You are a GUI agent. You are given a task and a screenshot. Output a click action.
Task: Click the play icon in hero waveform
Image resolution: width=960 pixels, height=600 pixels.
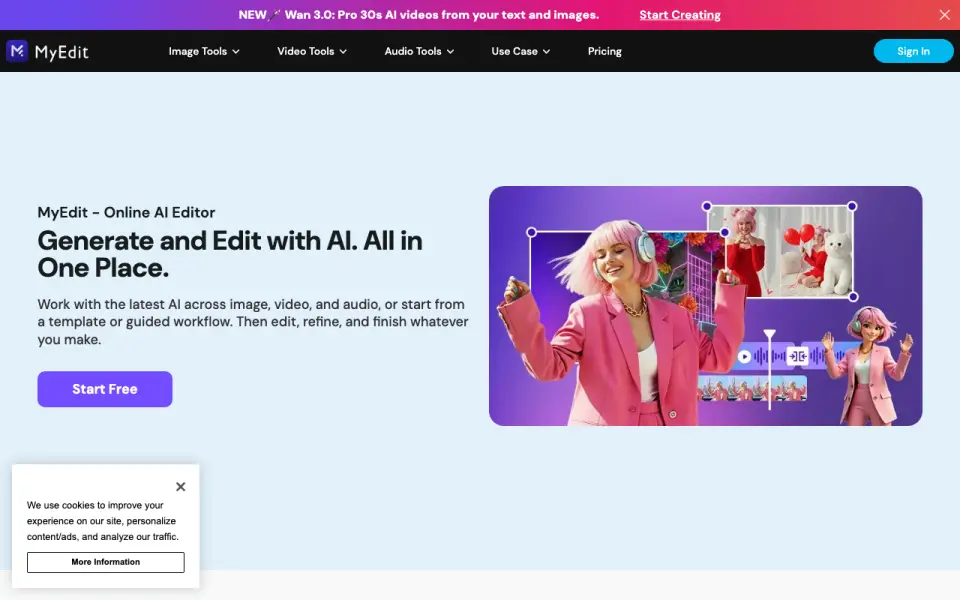click(744, 356)
